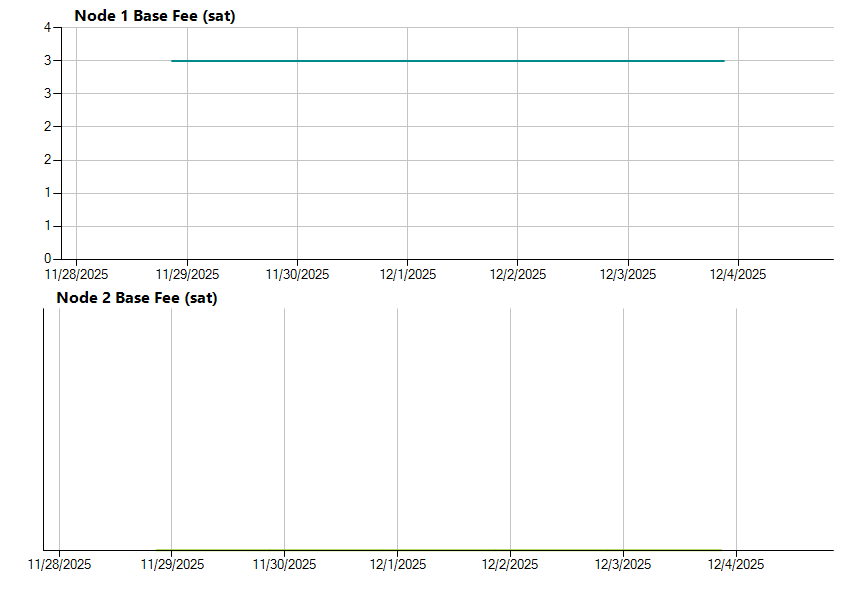
Task: Click the "Node 1 Base Fee (sat)" chart title
Action: [155, 16]
